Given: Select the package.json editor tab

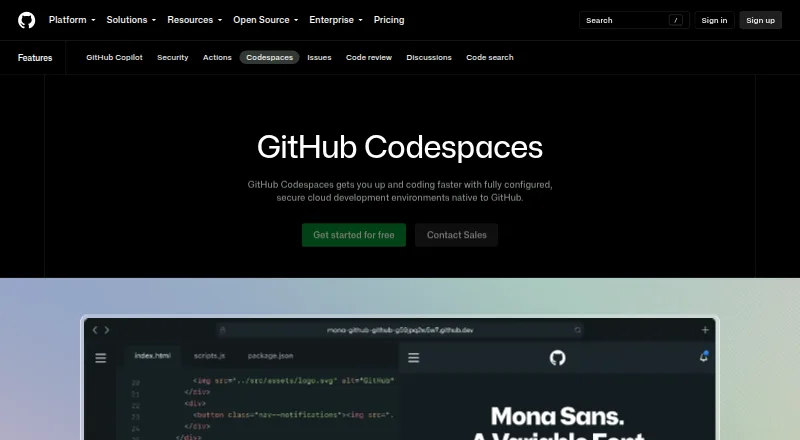Looking at the screenshot, I should pyautogui.click(x=270, y=356).
